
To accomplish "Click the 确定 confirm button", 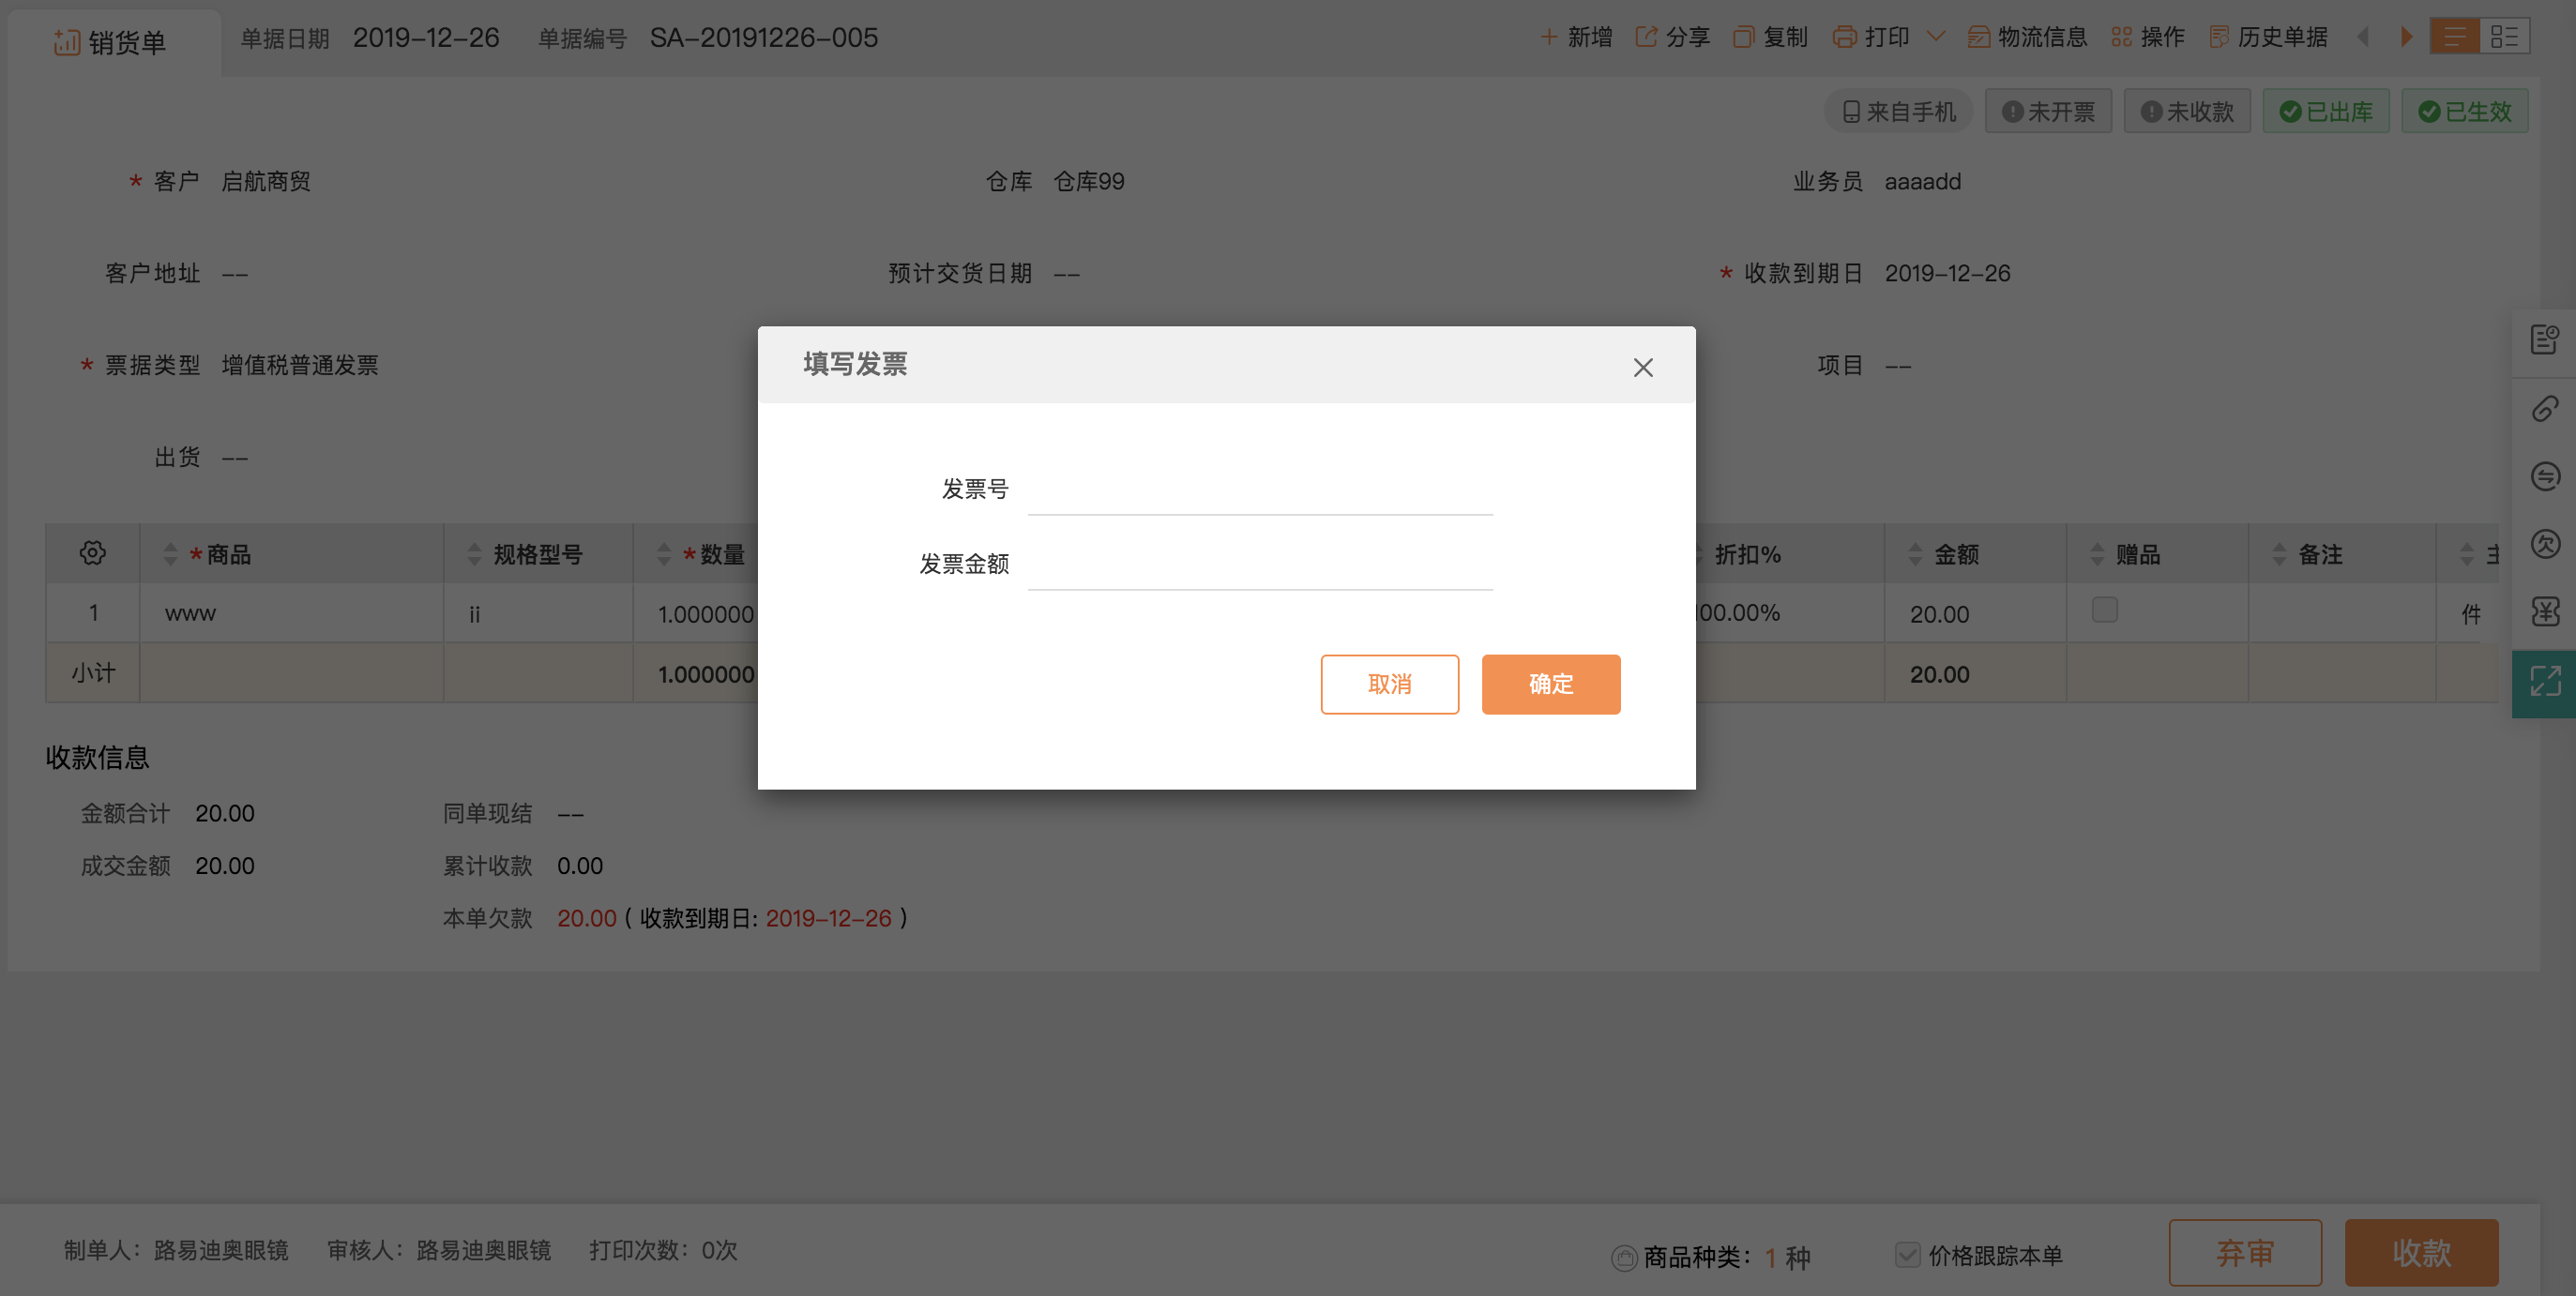I will pyautogui.click(x=1551, y=683).
